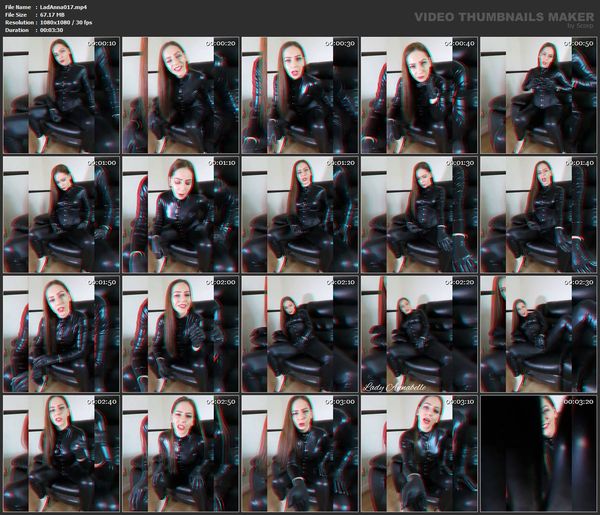This screenshot has width=600, height=515.
Task: Click the 00:01:00 video frame
Action: pyautogui.click(x=61, y=213)
